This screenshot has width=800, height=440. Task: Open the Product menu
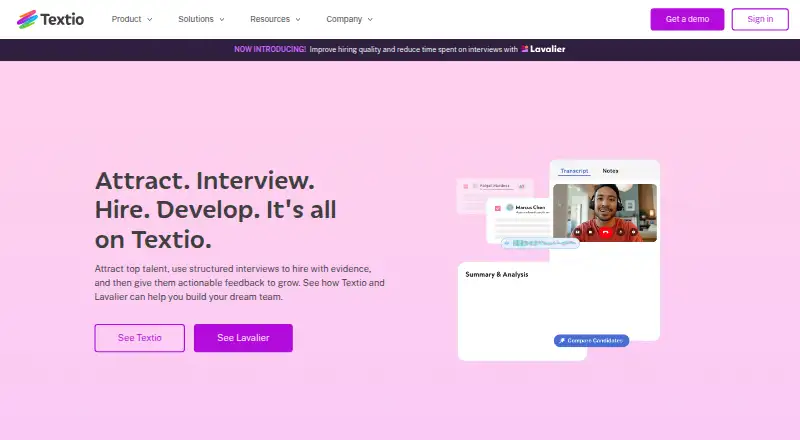pyautogui.click(x=132, y=19)
